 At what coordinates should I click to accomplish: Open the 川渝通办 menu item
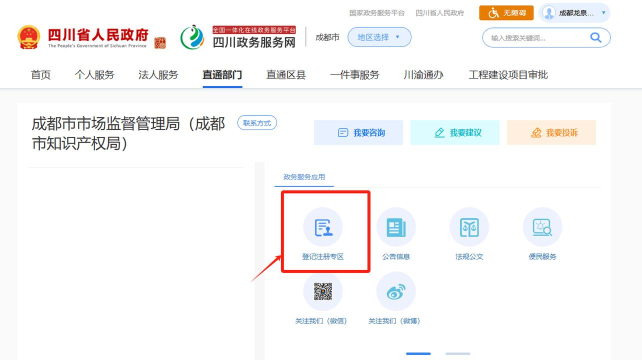click(423, 75)
